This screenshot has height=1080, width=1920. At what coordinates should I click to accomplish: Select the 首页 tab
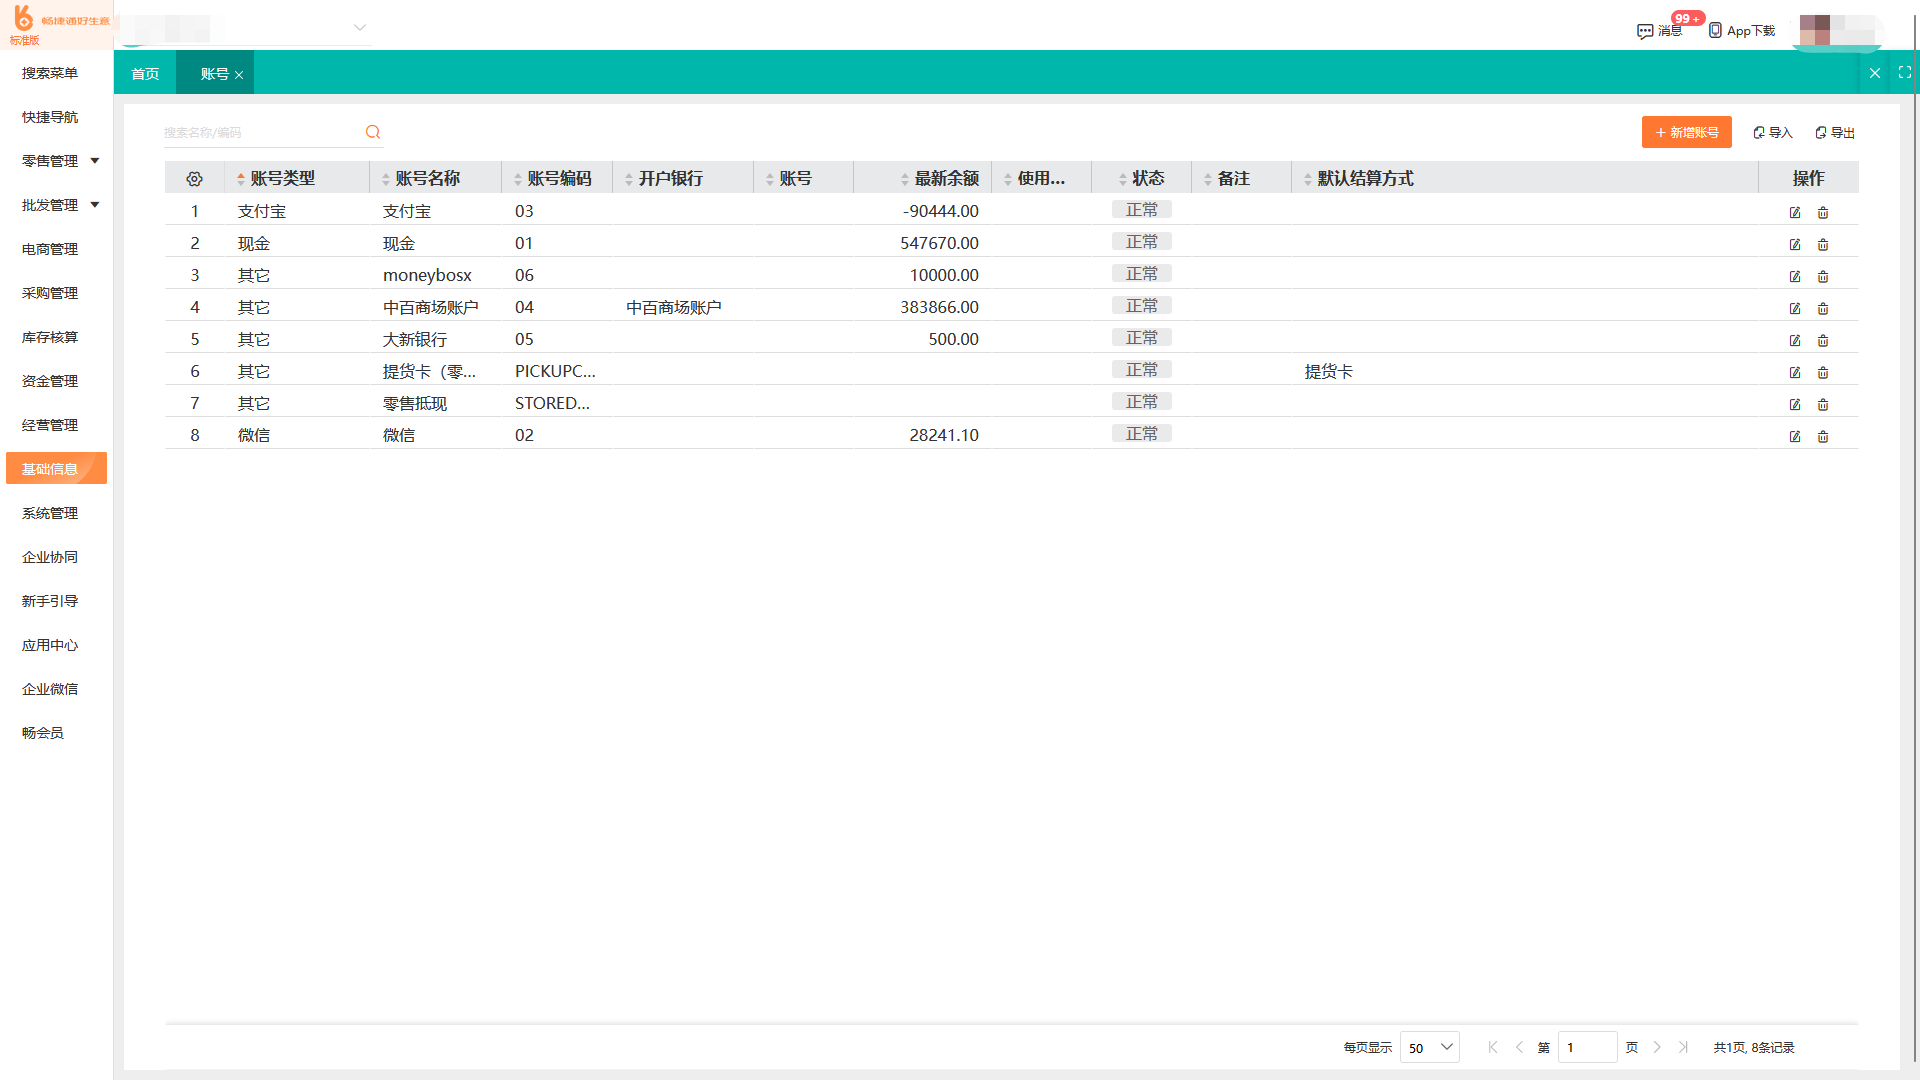[x=146, y=73]
